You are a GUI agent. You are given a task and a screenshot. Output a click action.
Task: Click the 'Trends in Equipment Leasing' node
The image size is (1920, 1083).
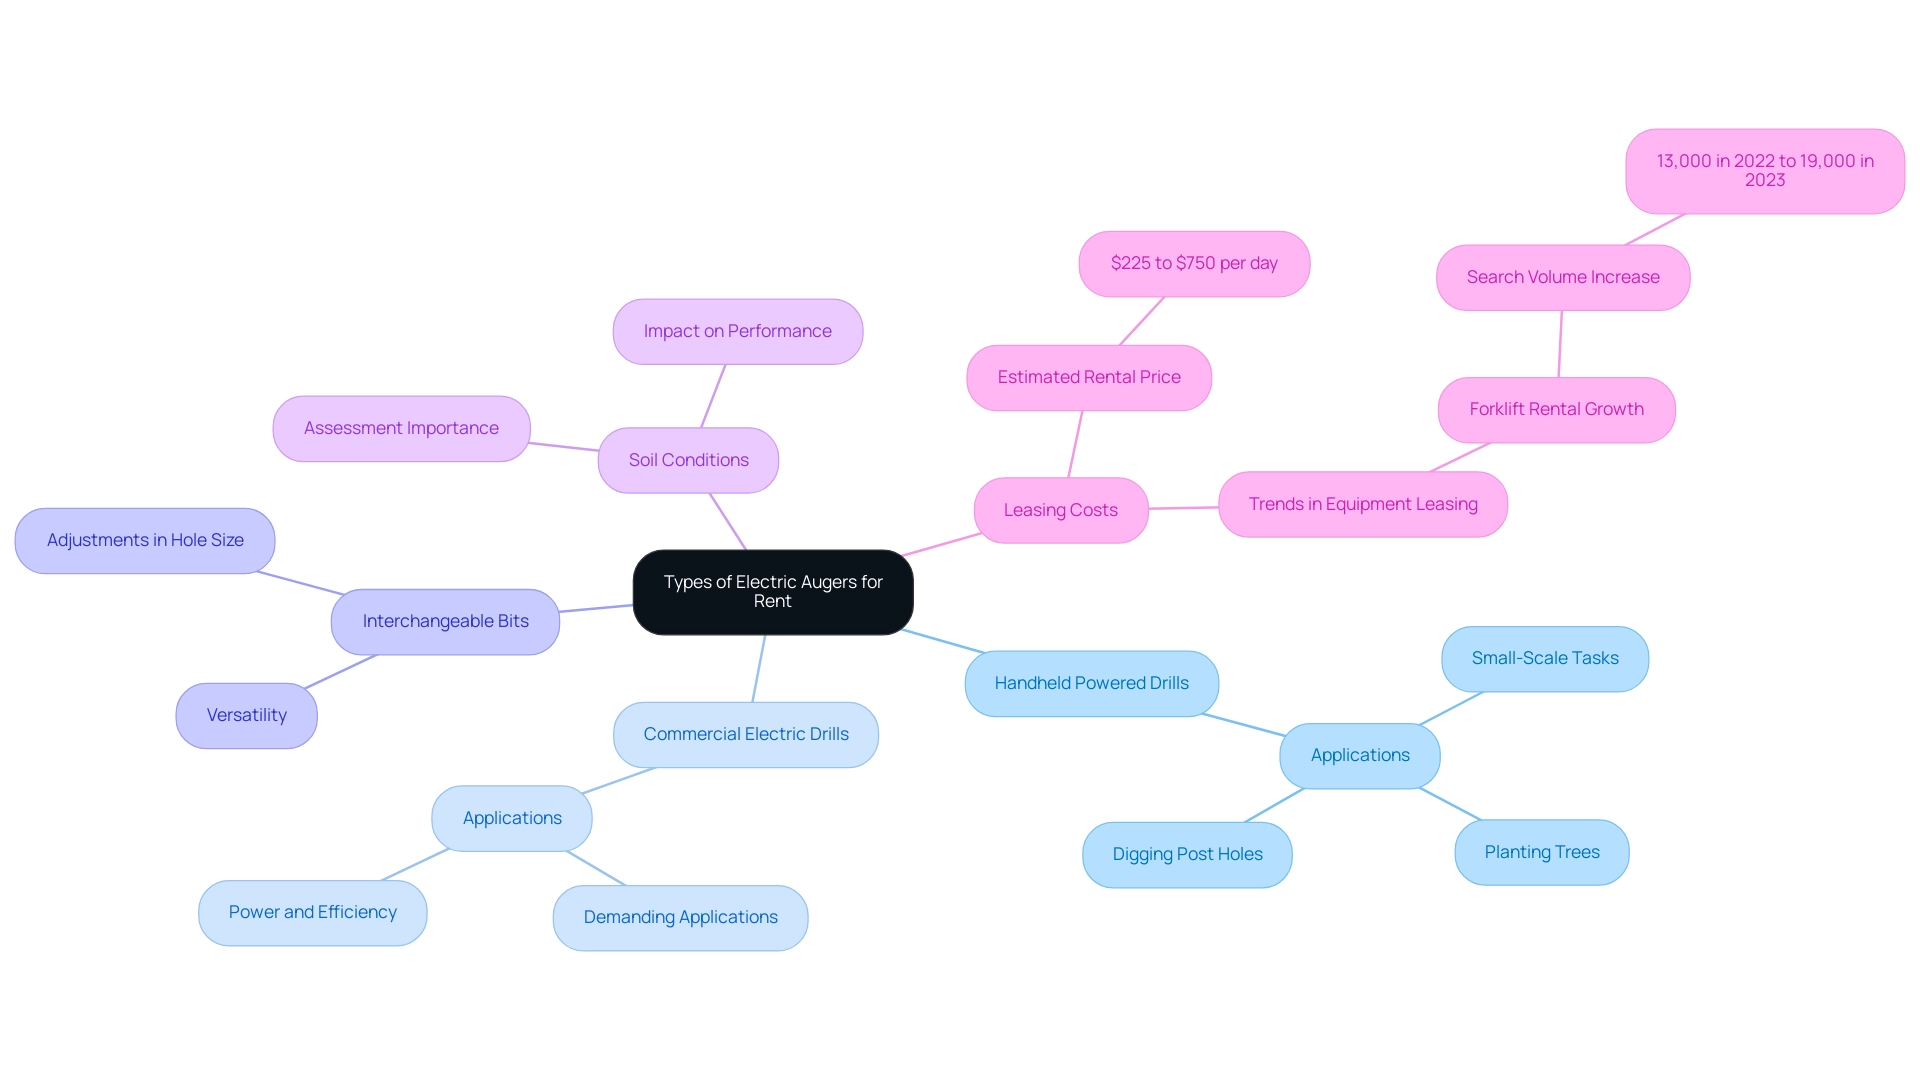point(1362,504)
